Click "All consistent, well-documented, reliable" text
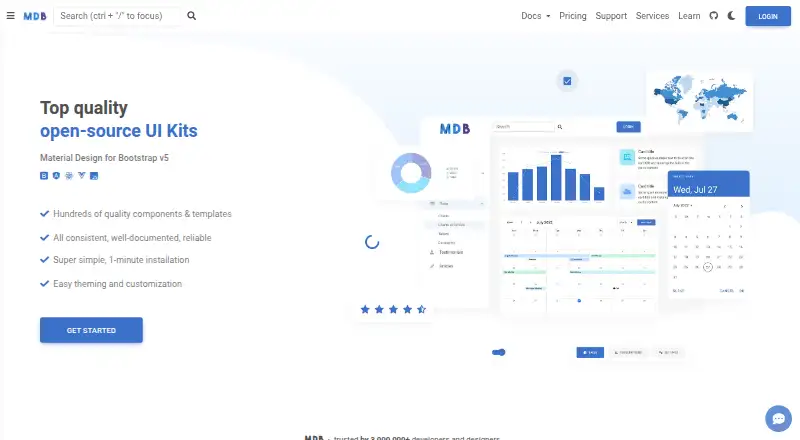Screen dimensions: 800x440 click(132, 238)
